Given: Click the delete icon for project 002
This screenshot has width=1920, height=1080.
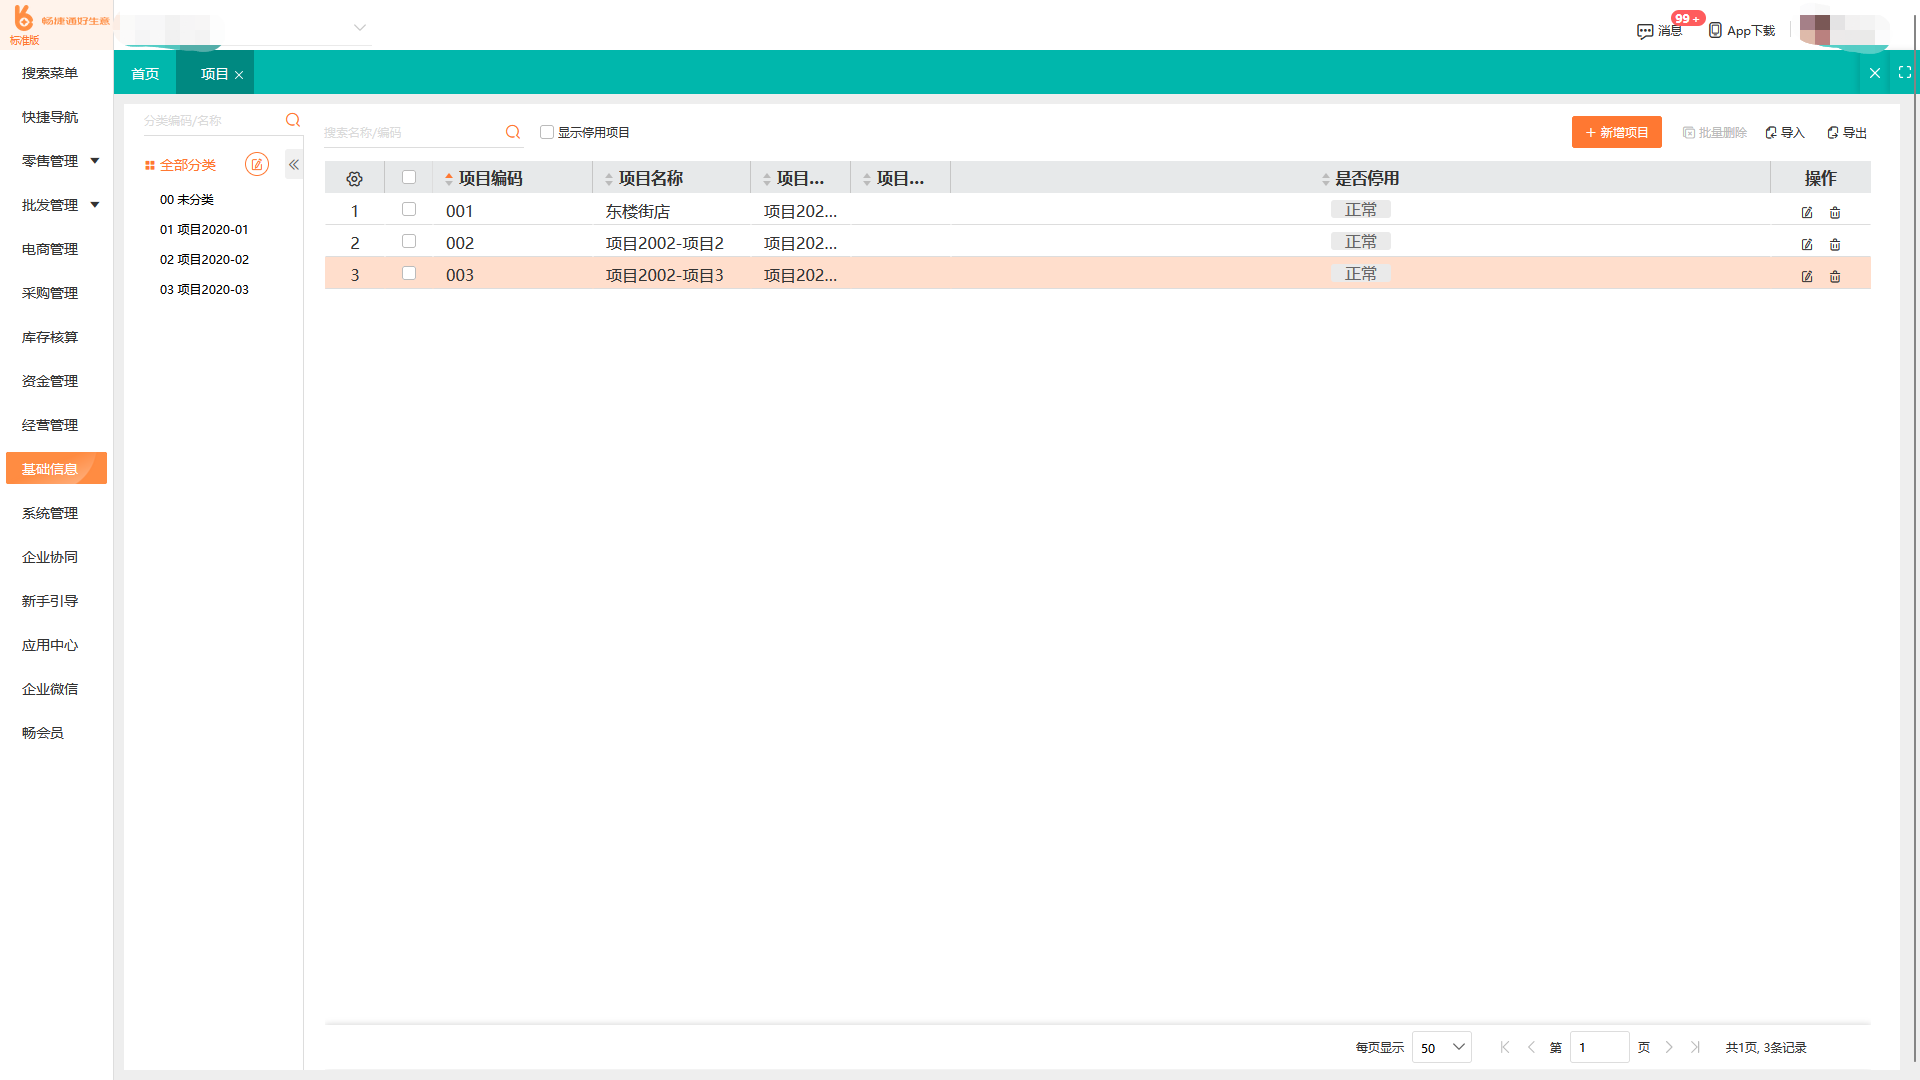Looking at the screenshot, I should tap(1834, 241).
